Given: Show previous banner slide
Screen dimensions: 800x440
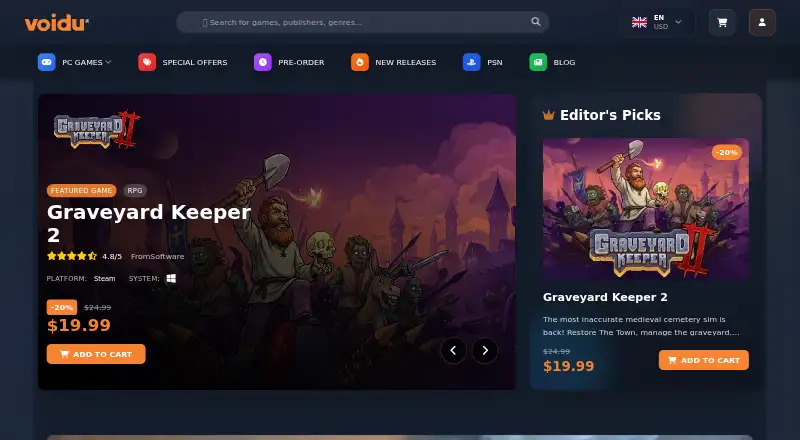Looking at the screenshot, I should pyautogui.click(x=454, y=350).
